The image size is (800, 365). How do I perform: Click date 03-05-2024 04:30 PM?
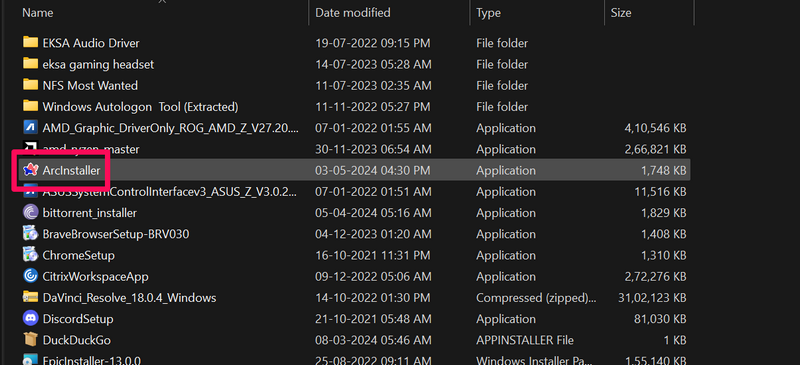coord(373,171)
